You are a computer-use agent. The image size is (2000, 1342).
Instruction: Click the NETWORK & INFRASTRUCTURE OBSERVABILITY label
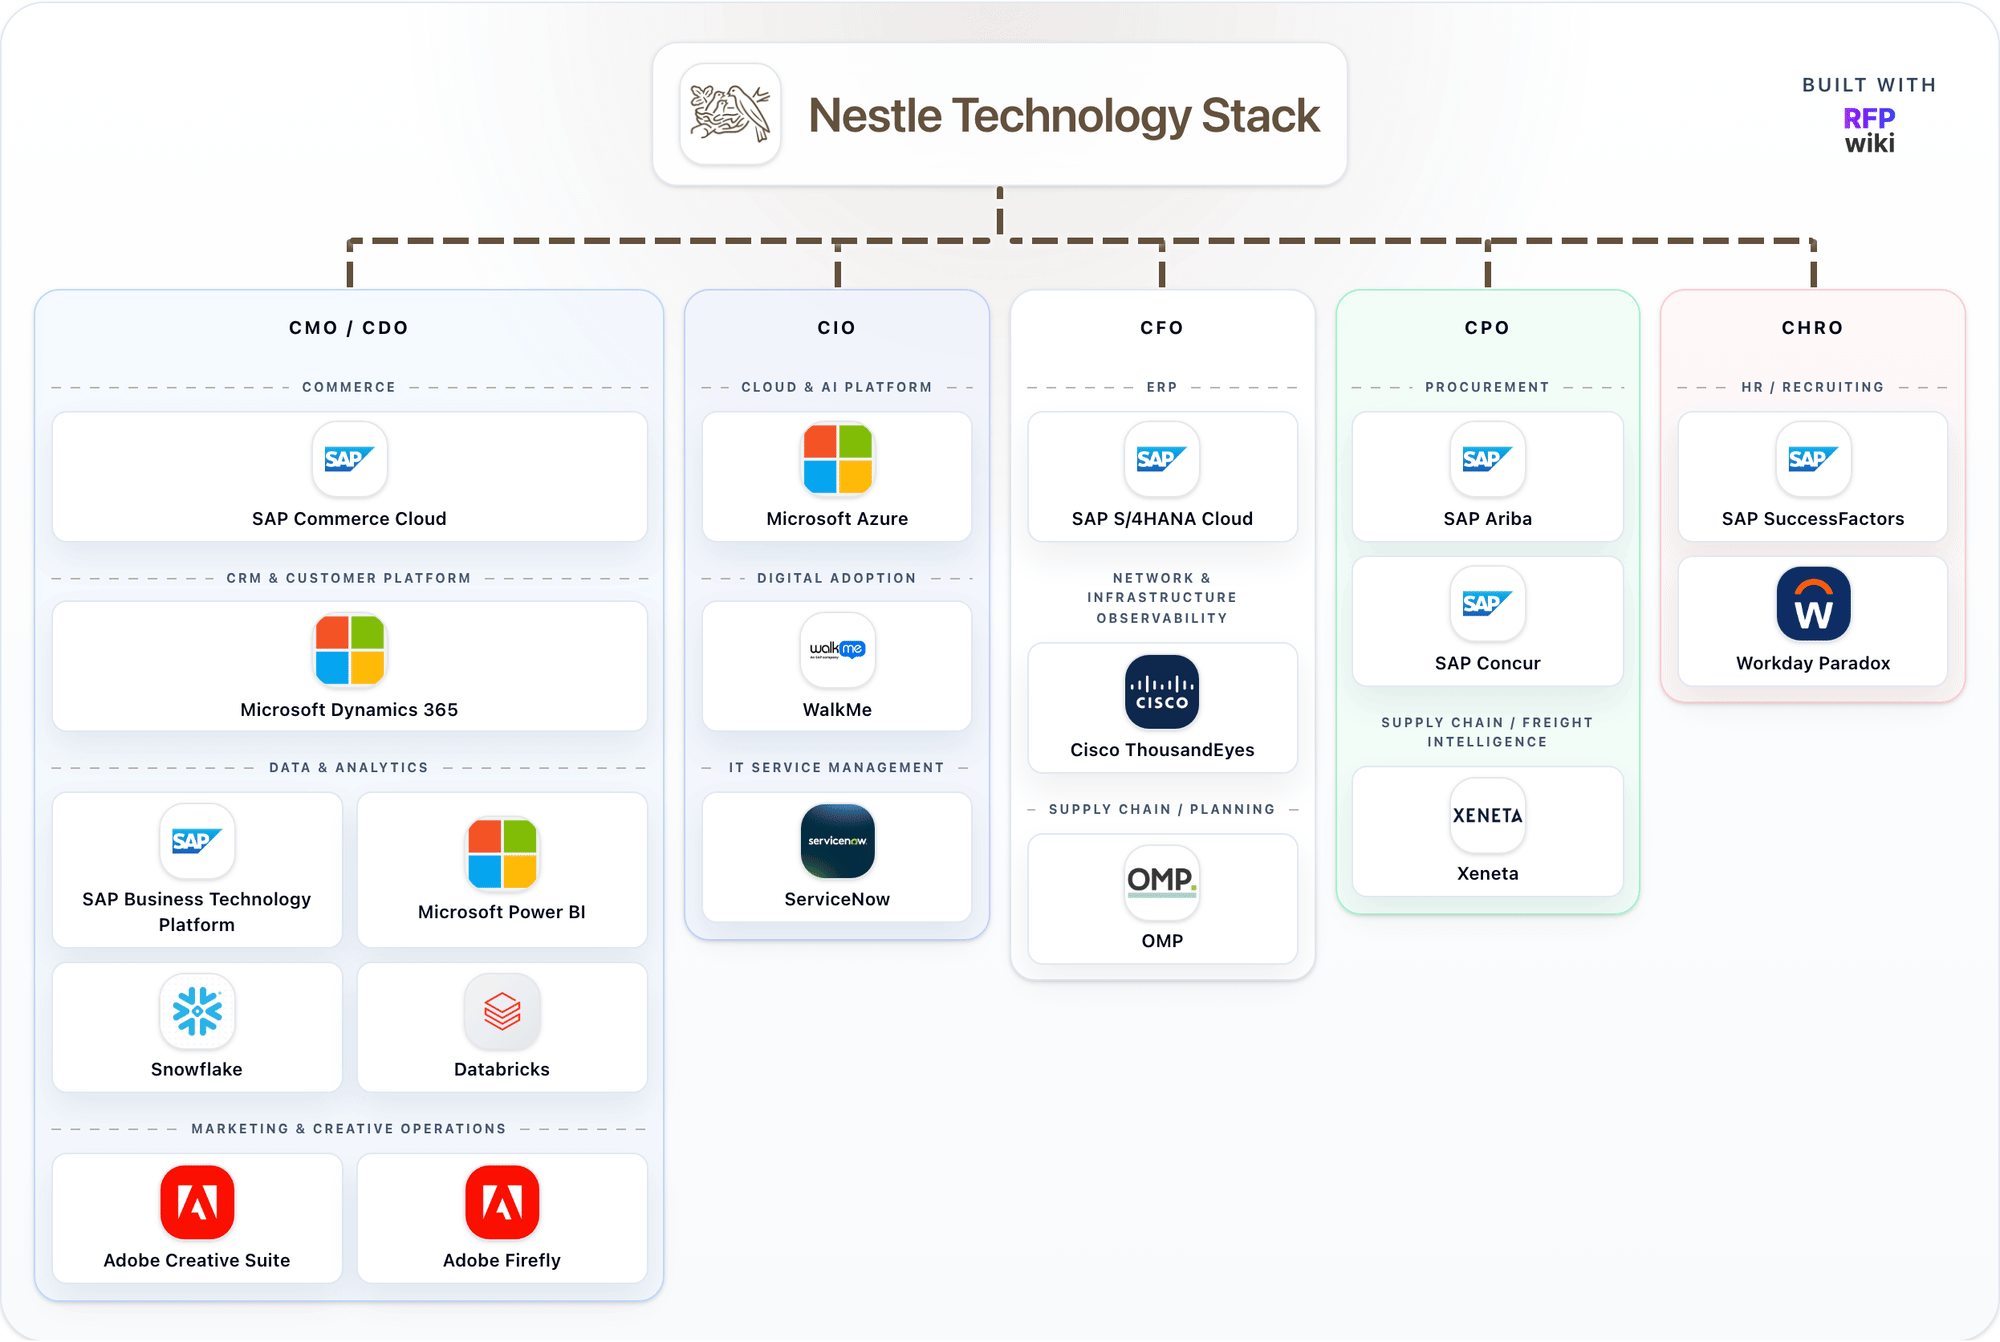click(x=1162, y=598)
